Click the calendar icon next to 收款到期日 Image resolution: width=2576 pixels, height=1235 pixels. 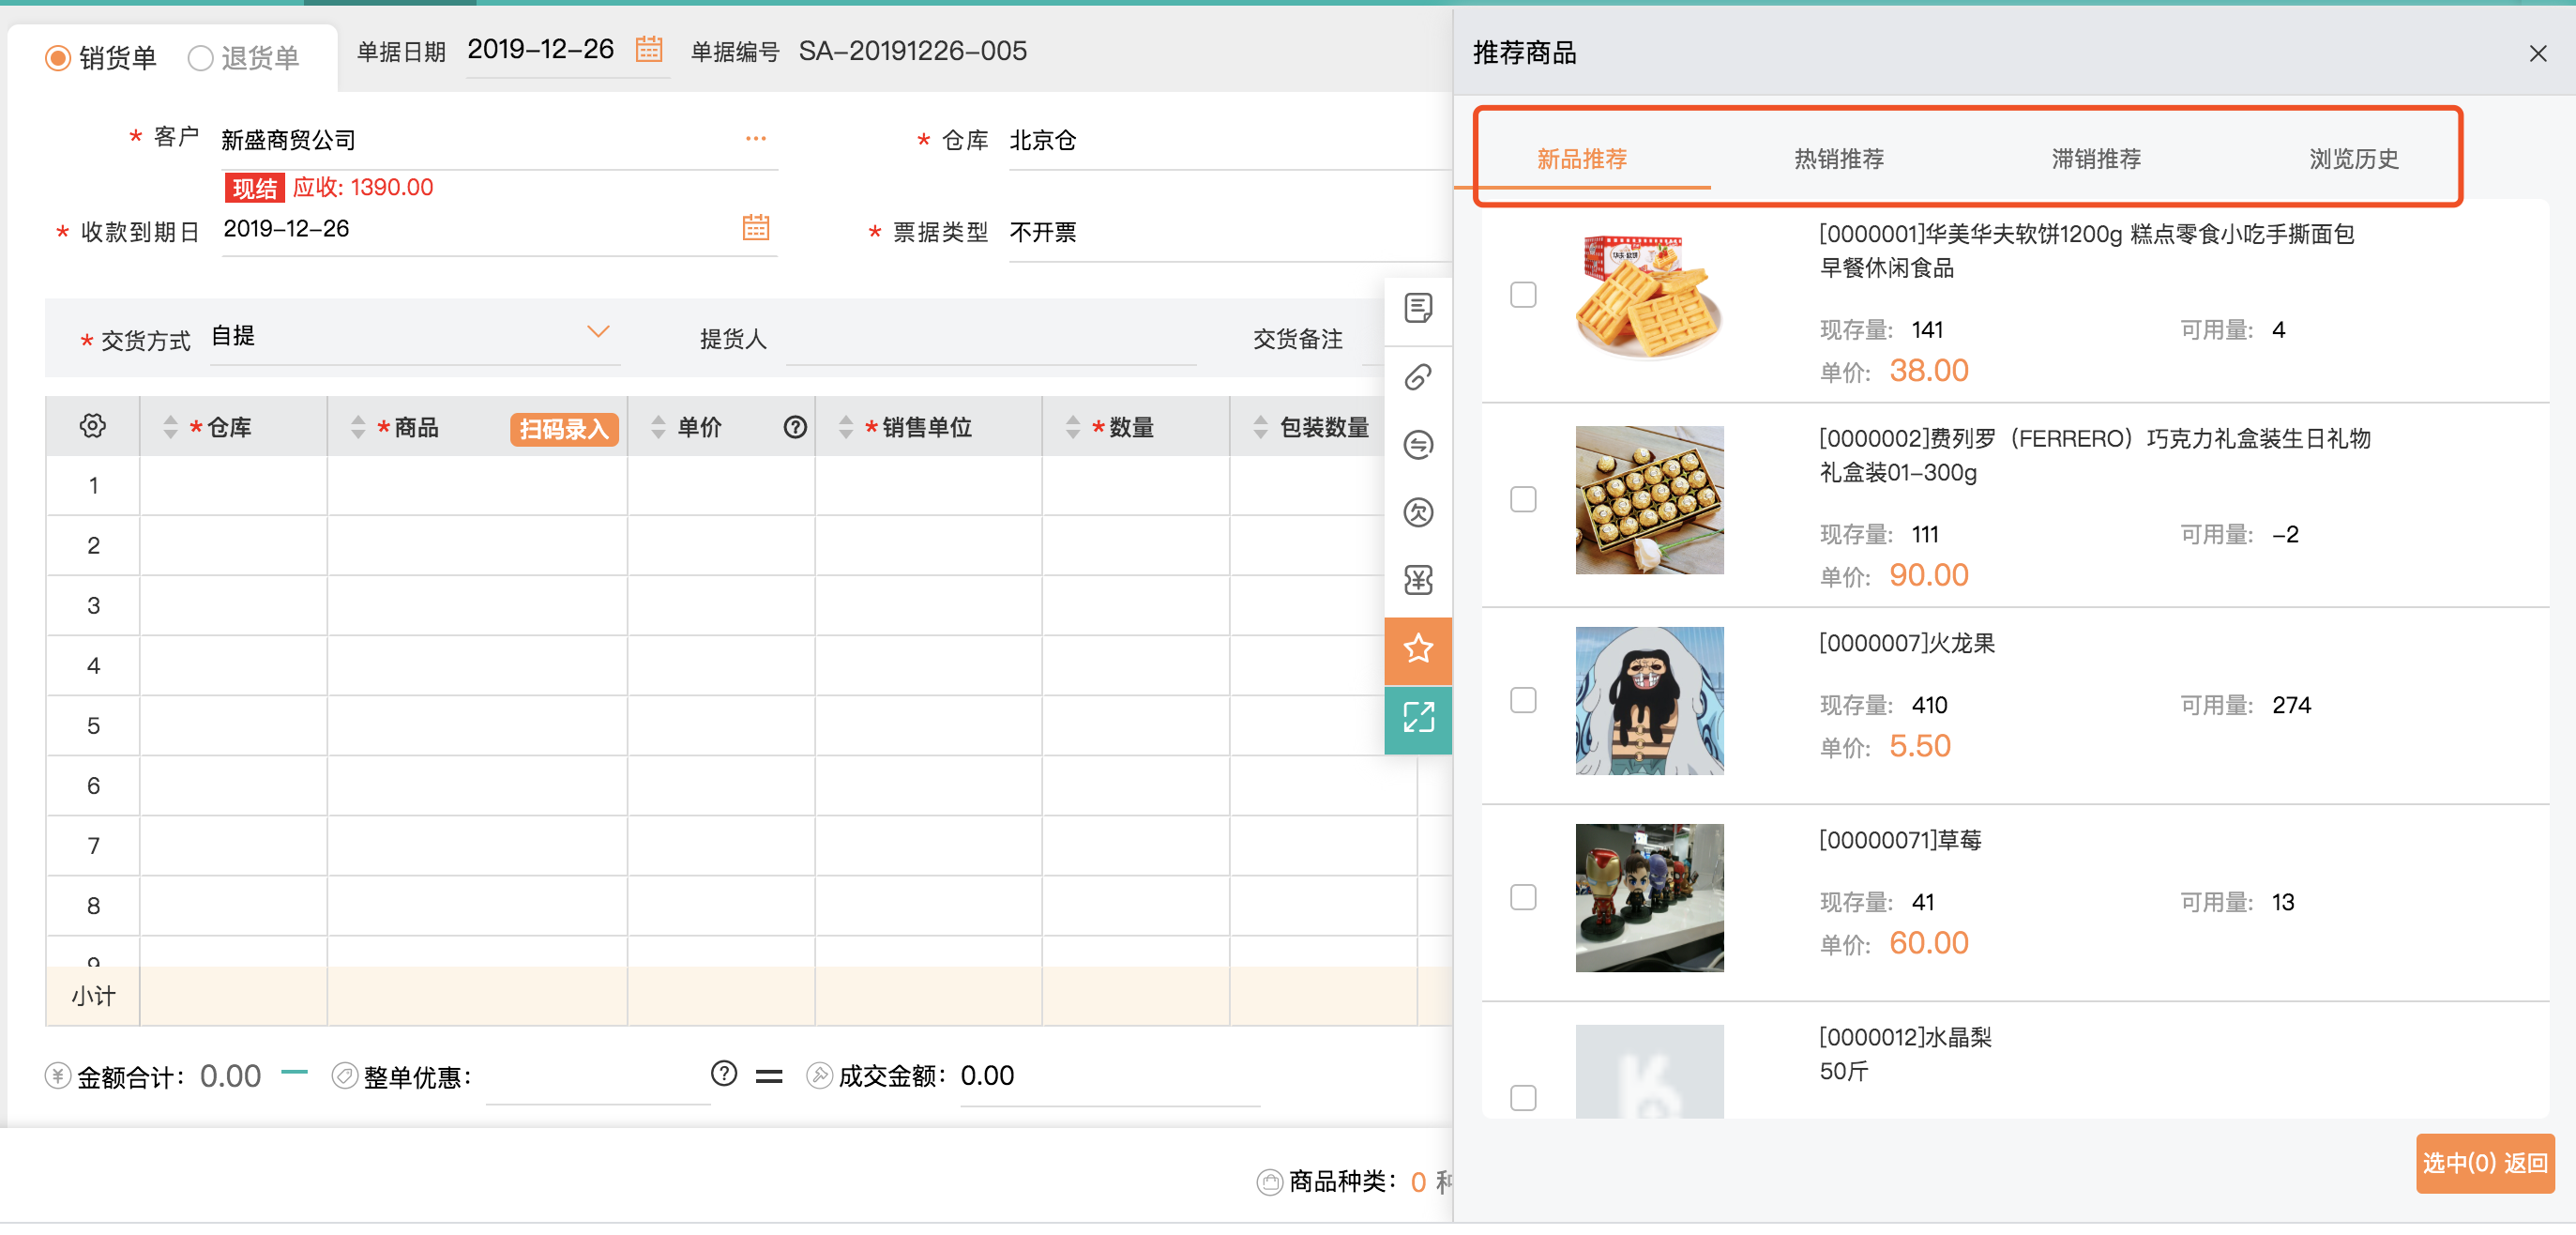coord(756,229)
